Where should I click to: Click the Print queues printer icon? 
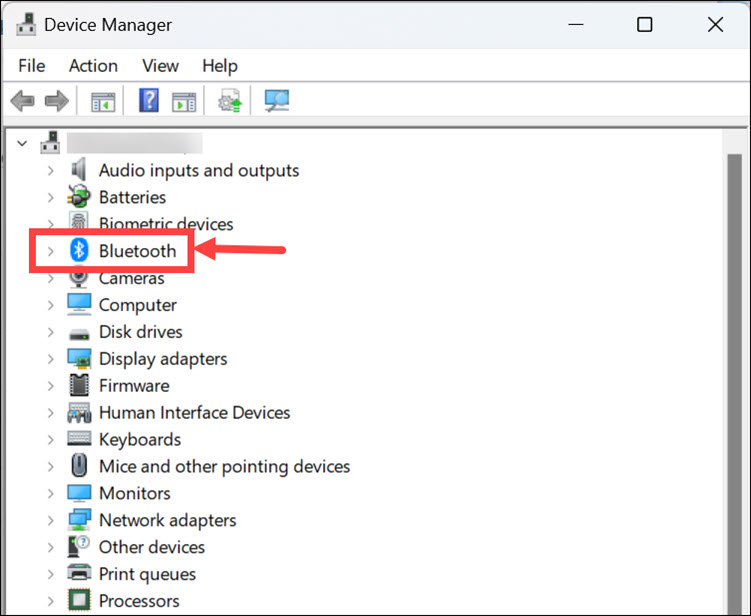click(80, 574)
